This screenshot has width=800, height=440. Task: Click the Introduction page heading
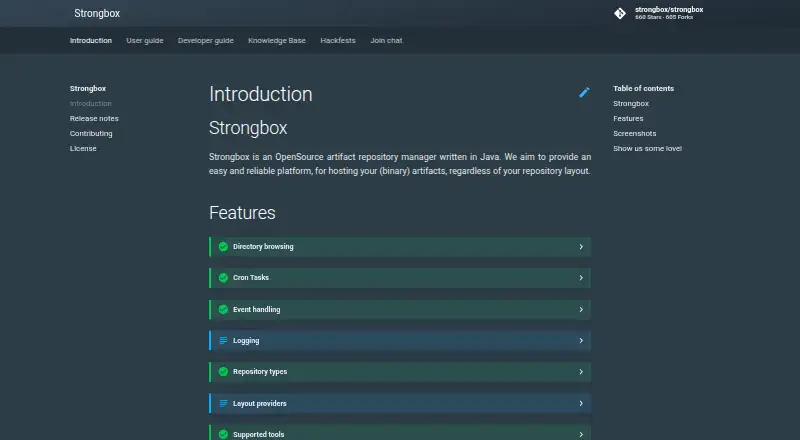[261, 94]
